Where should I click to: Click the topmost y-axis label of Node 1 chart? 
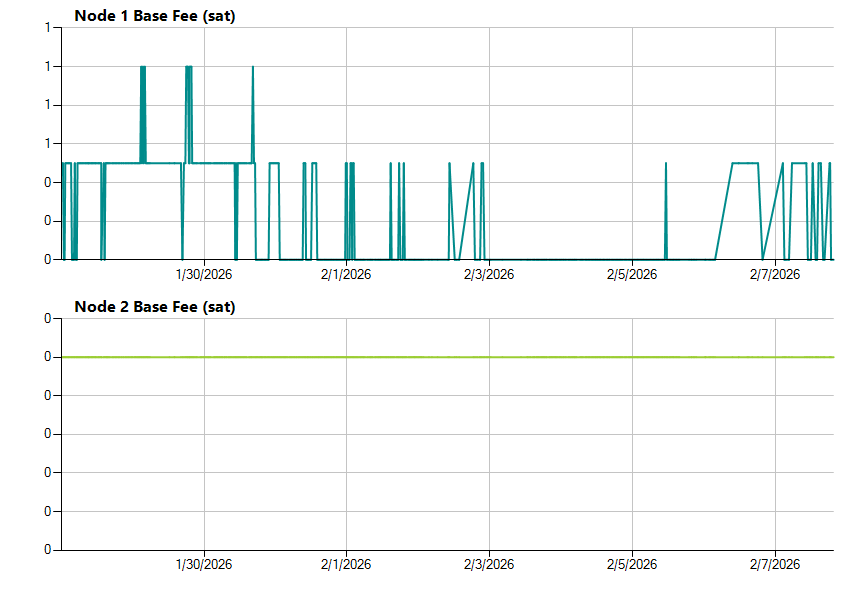click(46, 28)
